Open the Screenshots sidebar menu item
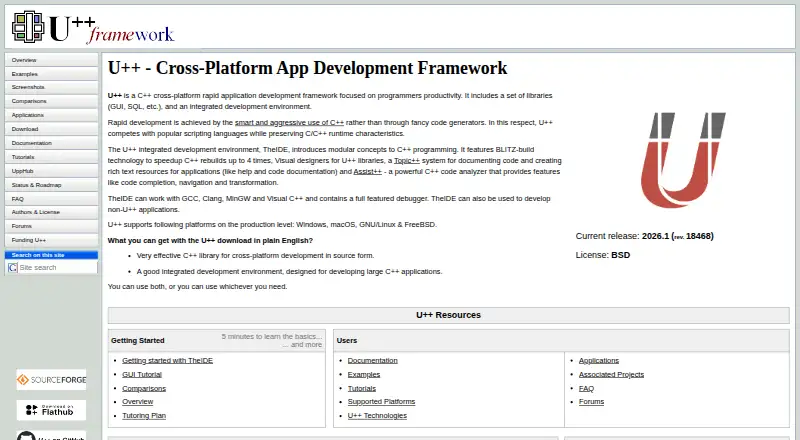Image resolution: width=800 pixels, height=440 pixels. point(51,87)
